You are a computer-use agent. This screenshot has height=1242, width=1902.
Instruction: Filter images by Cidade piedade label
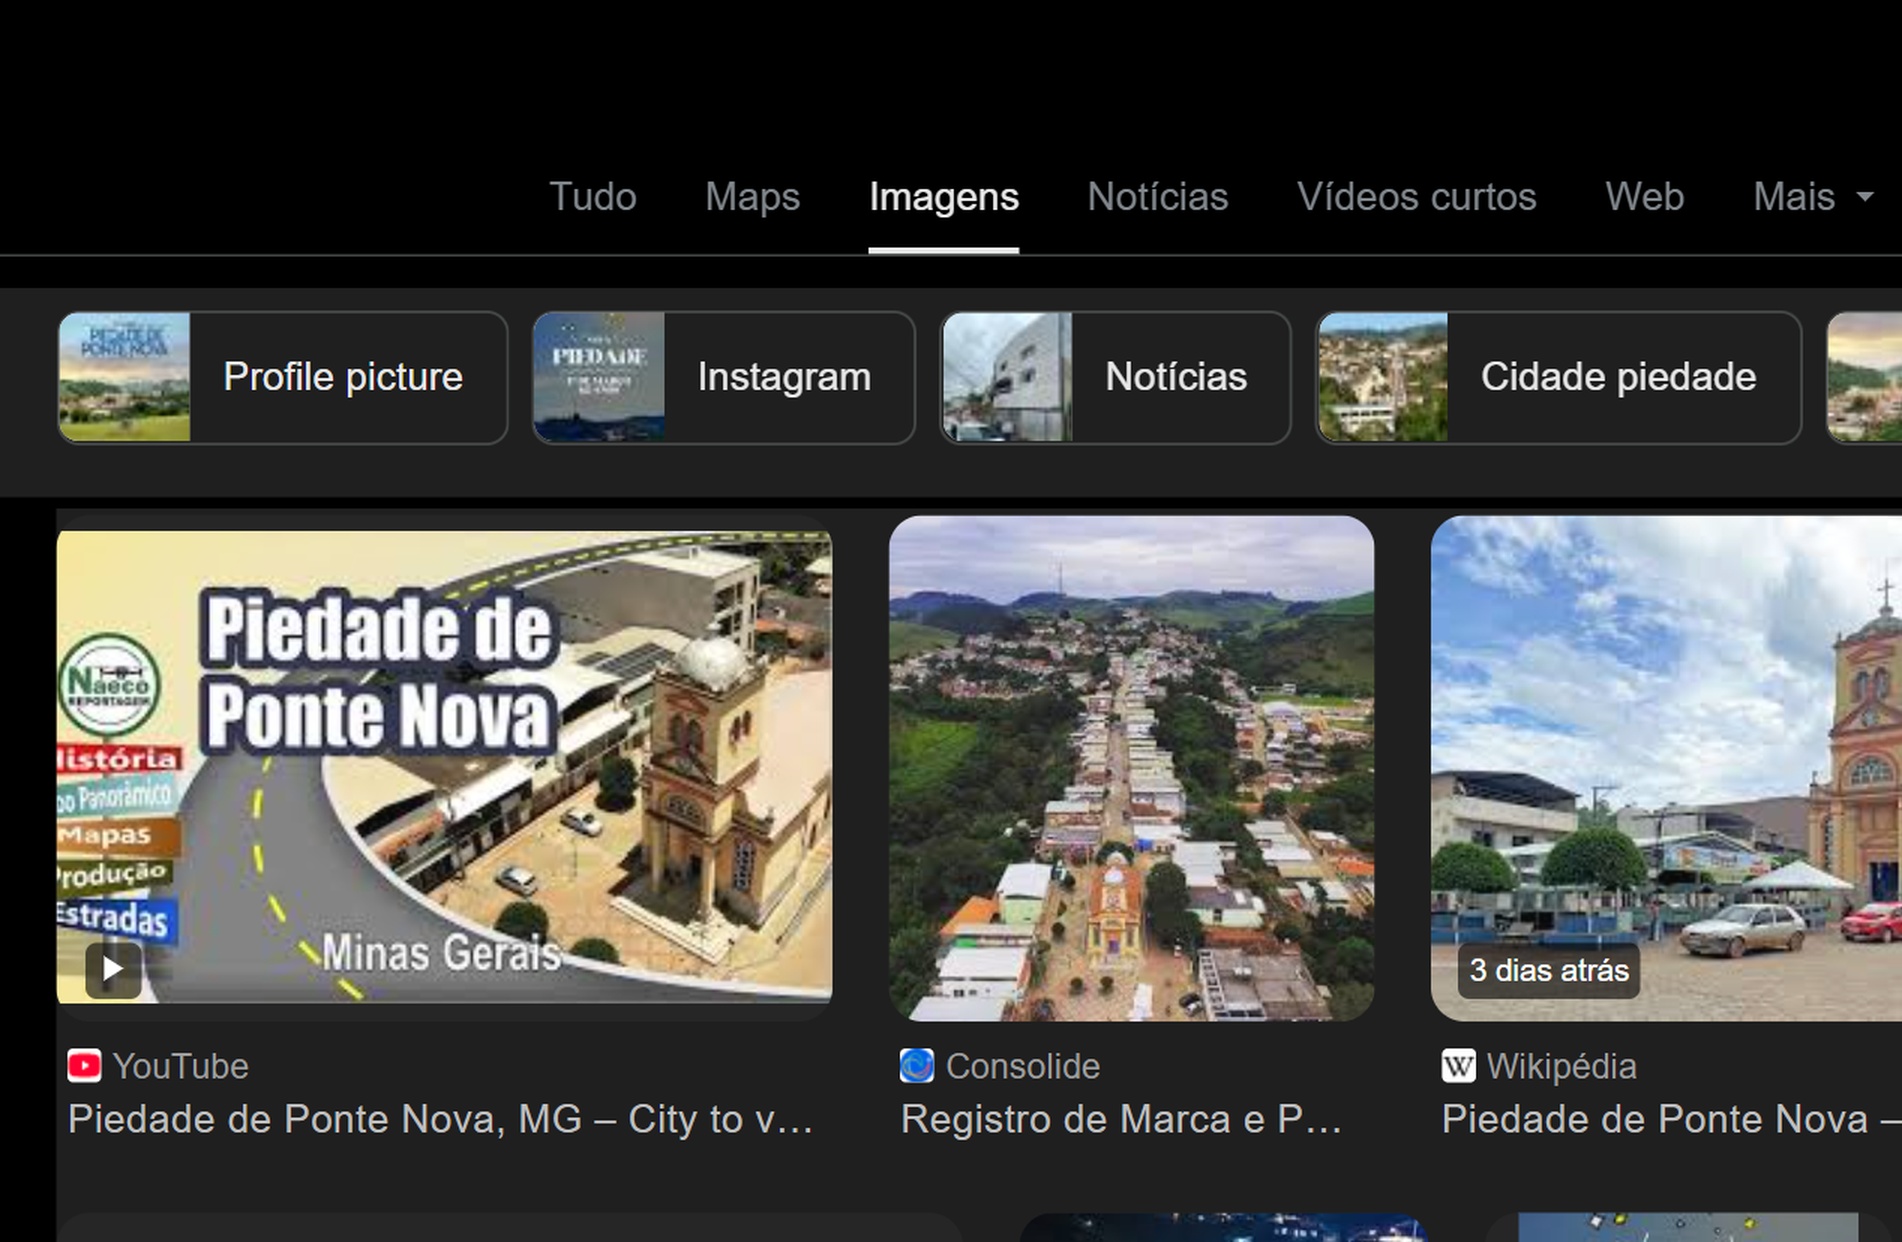[1617, 377]
